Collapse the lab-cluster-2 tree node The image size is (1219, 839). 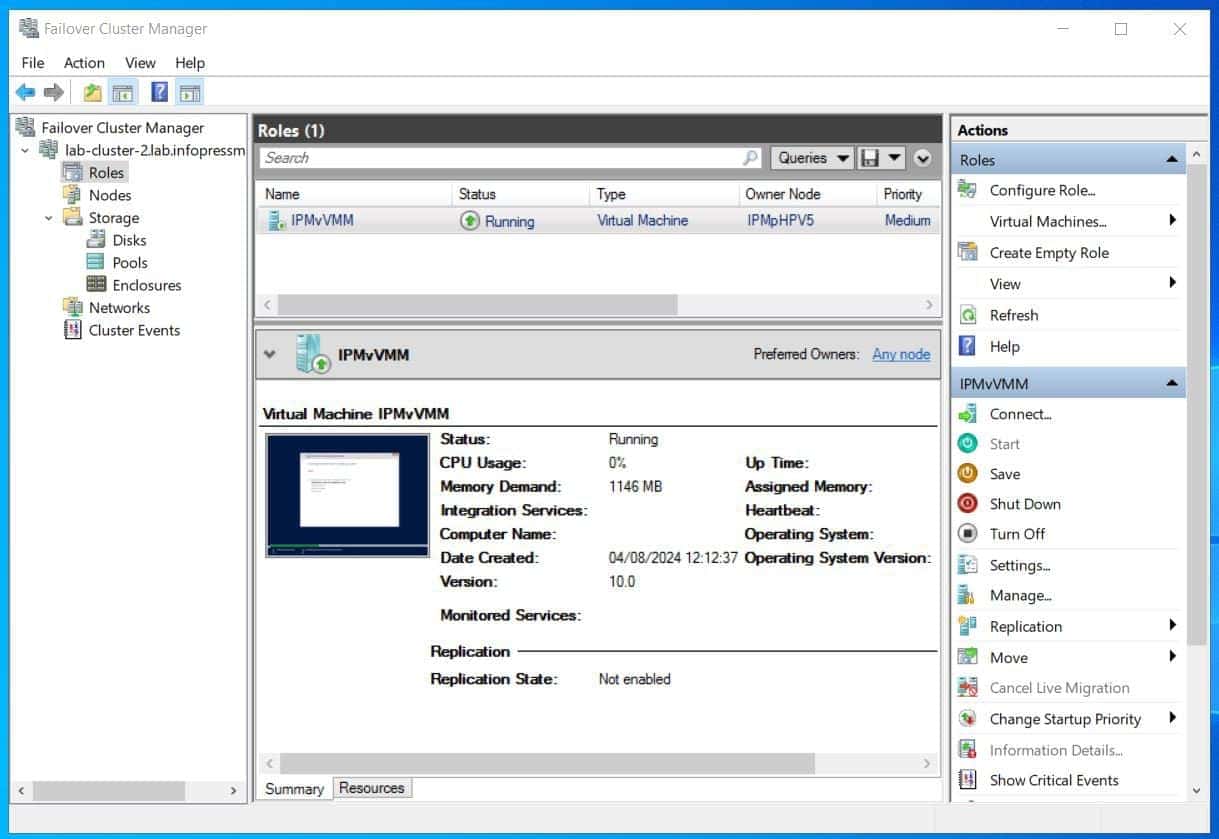point(25,150)
